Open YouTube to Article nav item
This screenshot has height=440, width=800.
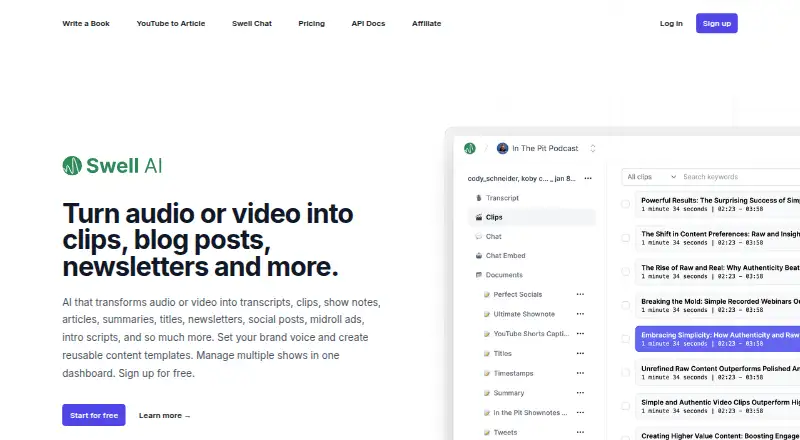(171, 23)
